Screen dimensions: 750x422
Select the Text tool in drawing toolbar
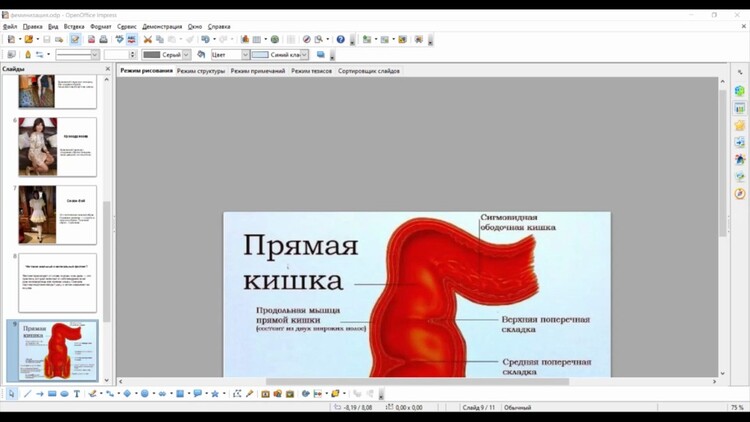click(x=76, y=394)
